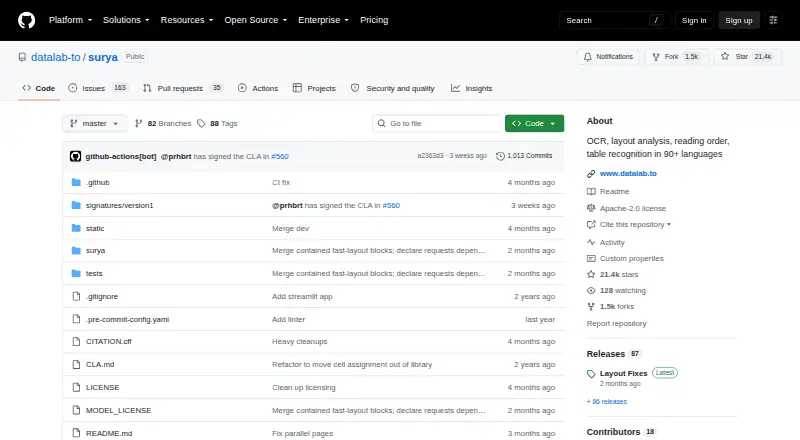Open the surya folder
Viewport: 800px width, 440px height.
[95, 251]
